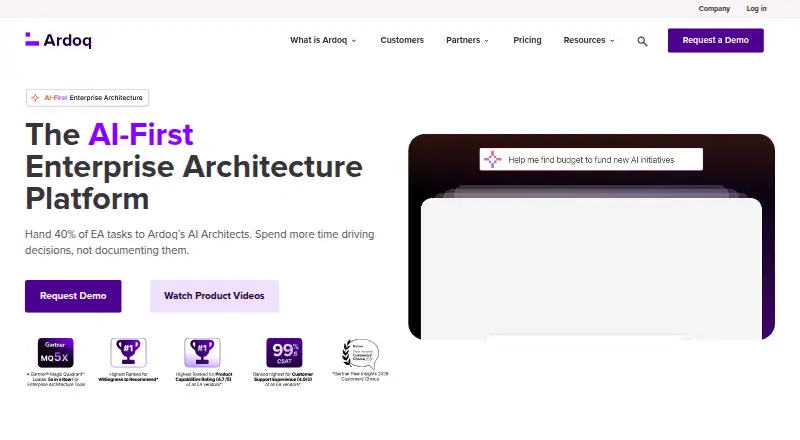Click the 'Gartner Magic Quadrant Leader' caption text
The height and width of the screenshot is (440, 800).
[x=56, y=379]
